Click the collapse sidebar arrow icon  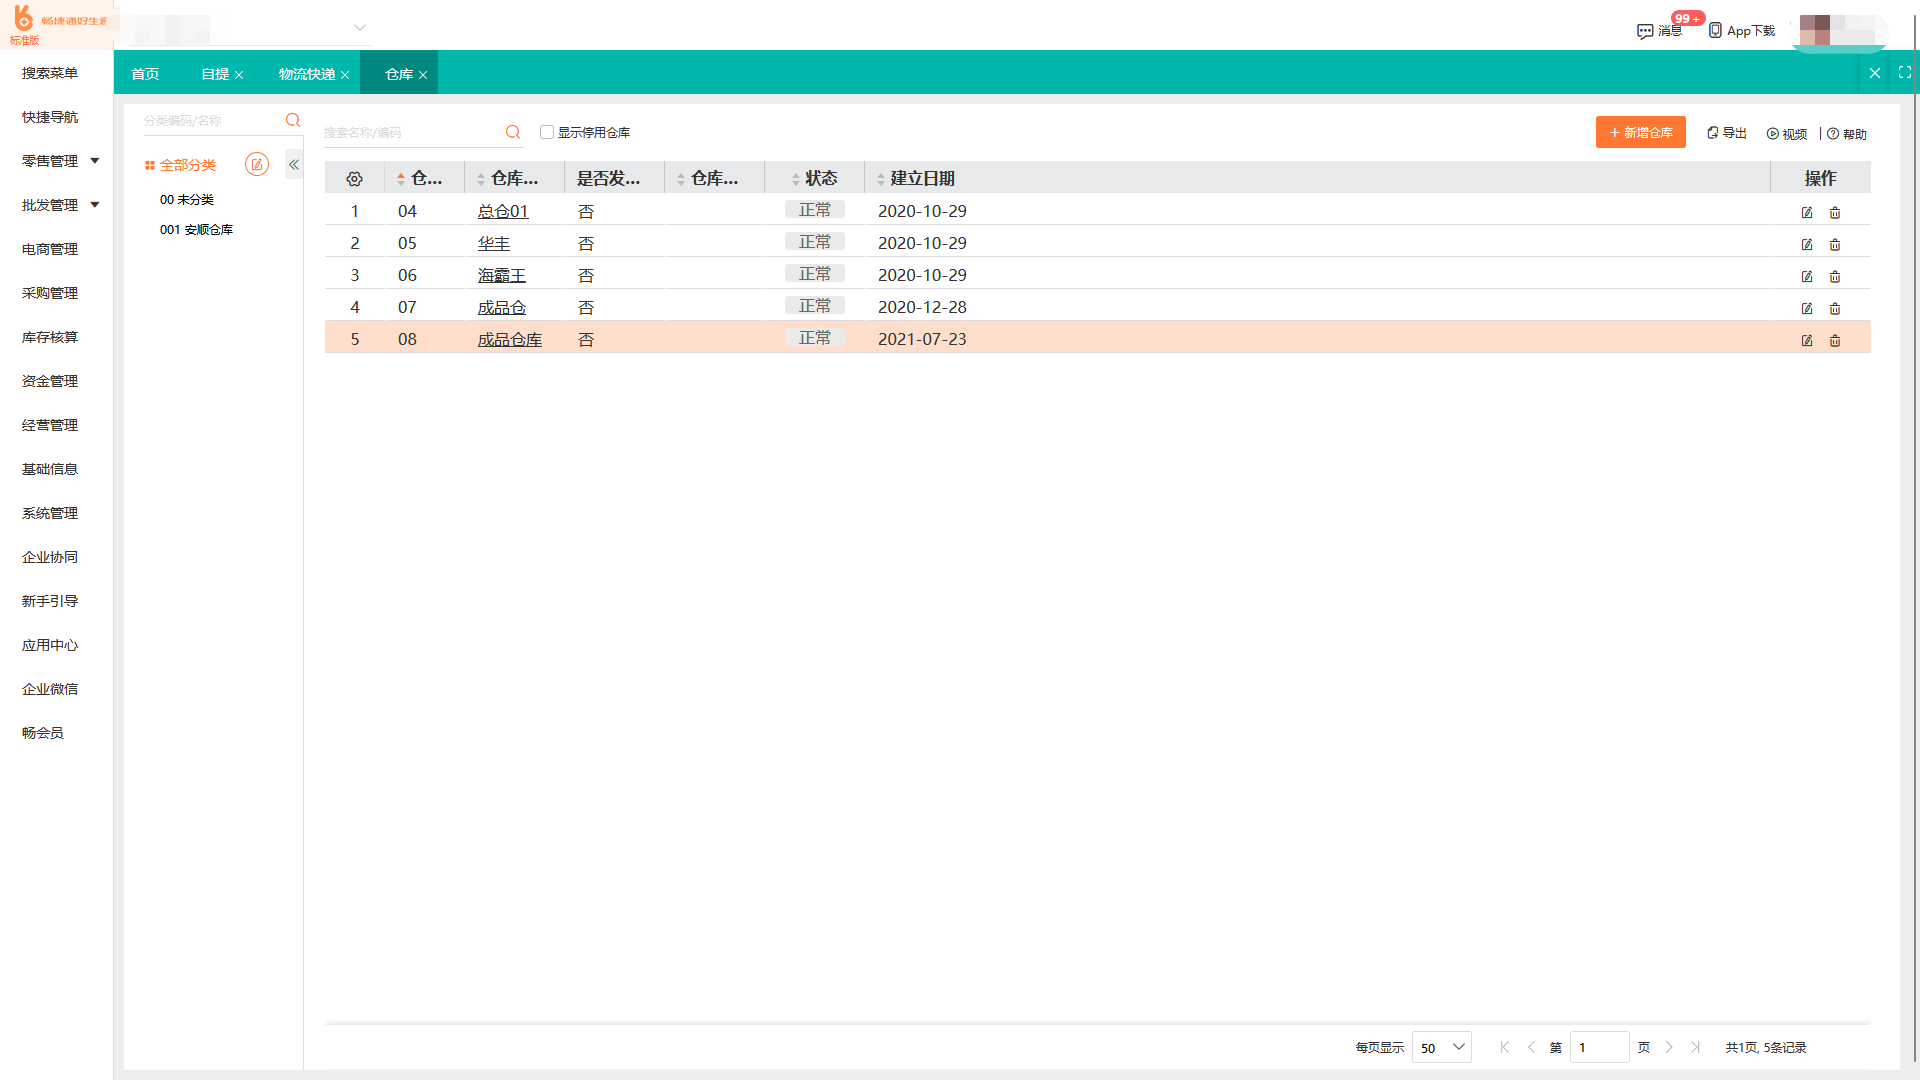294,165
